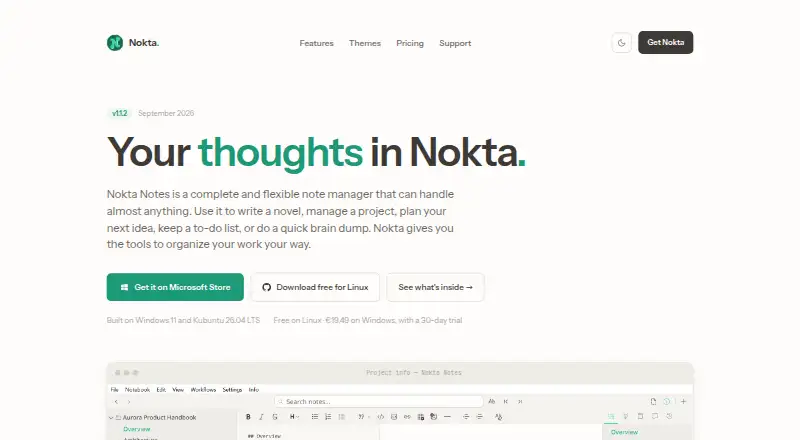Screen dimensions: 800x440
Task: Open the blockquote dropdown in the toolbar
Action: tap(363, 417)
